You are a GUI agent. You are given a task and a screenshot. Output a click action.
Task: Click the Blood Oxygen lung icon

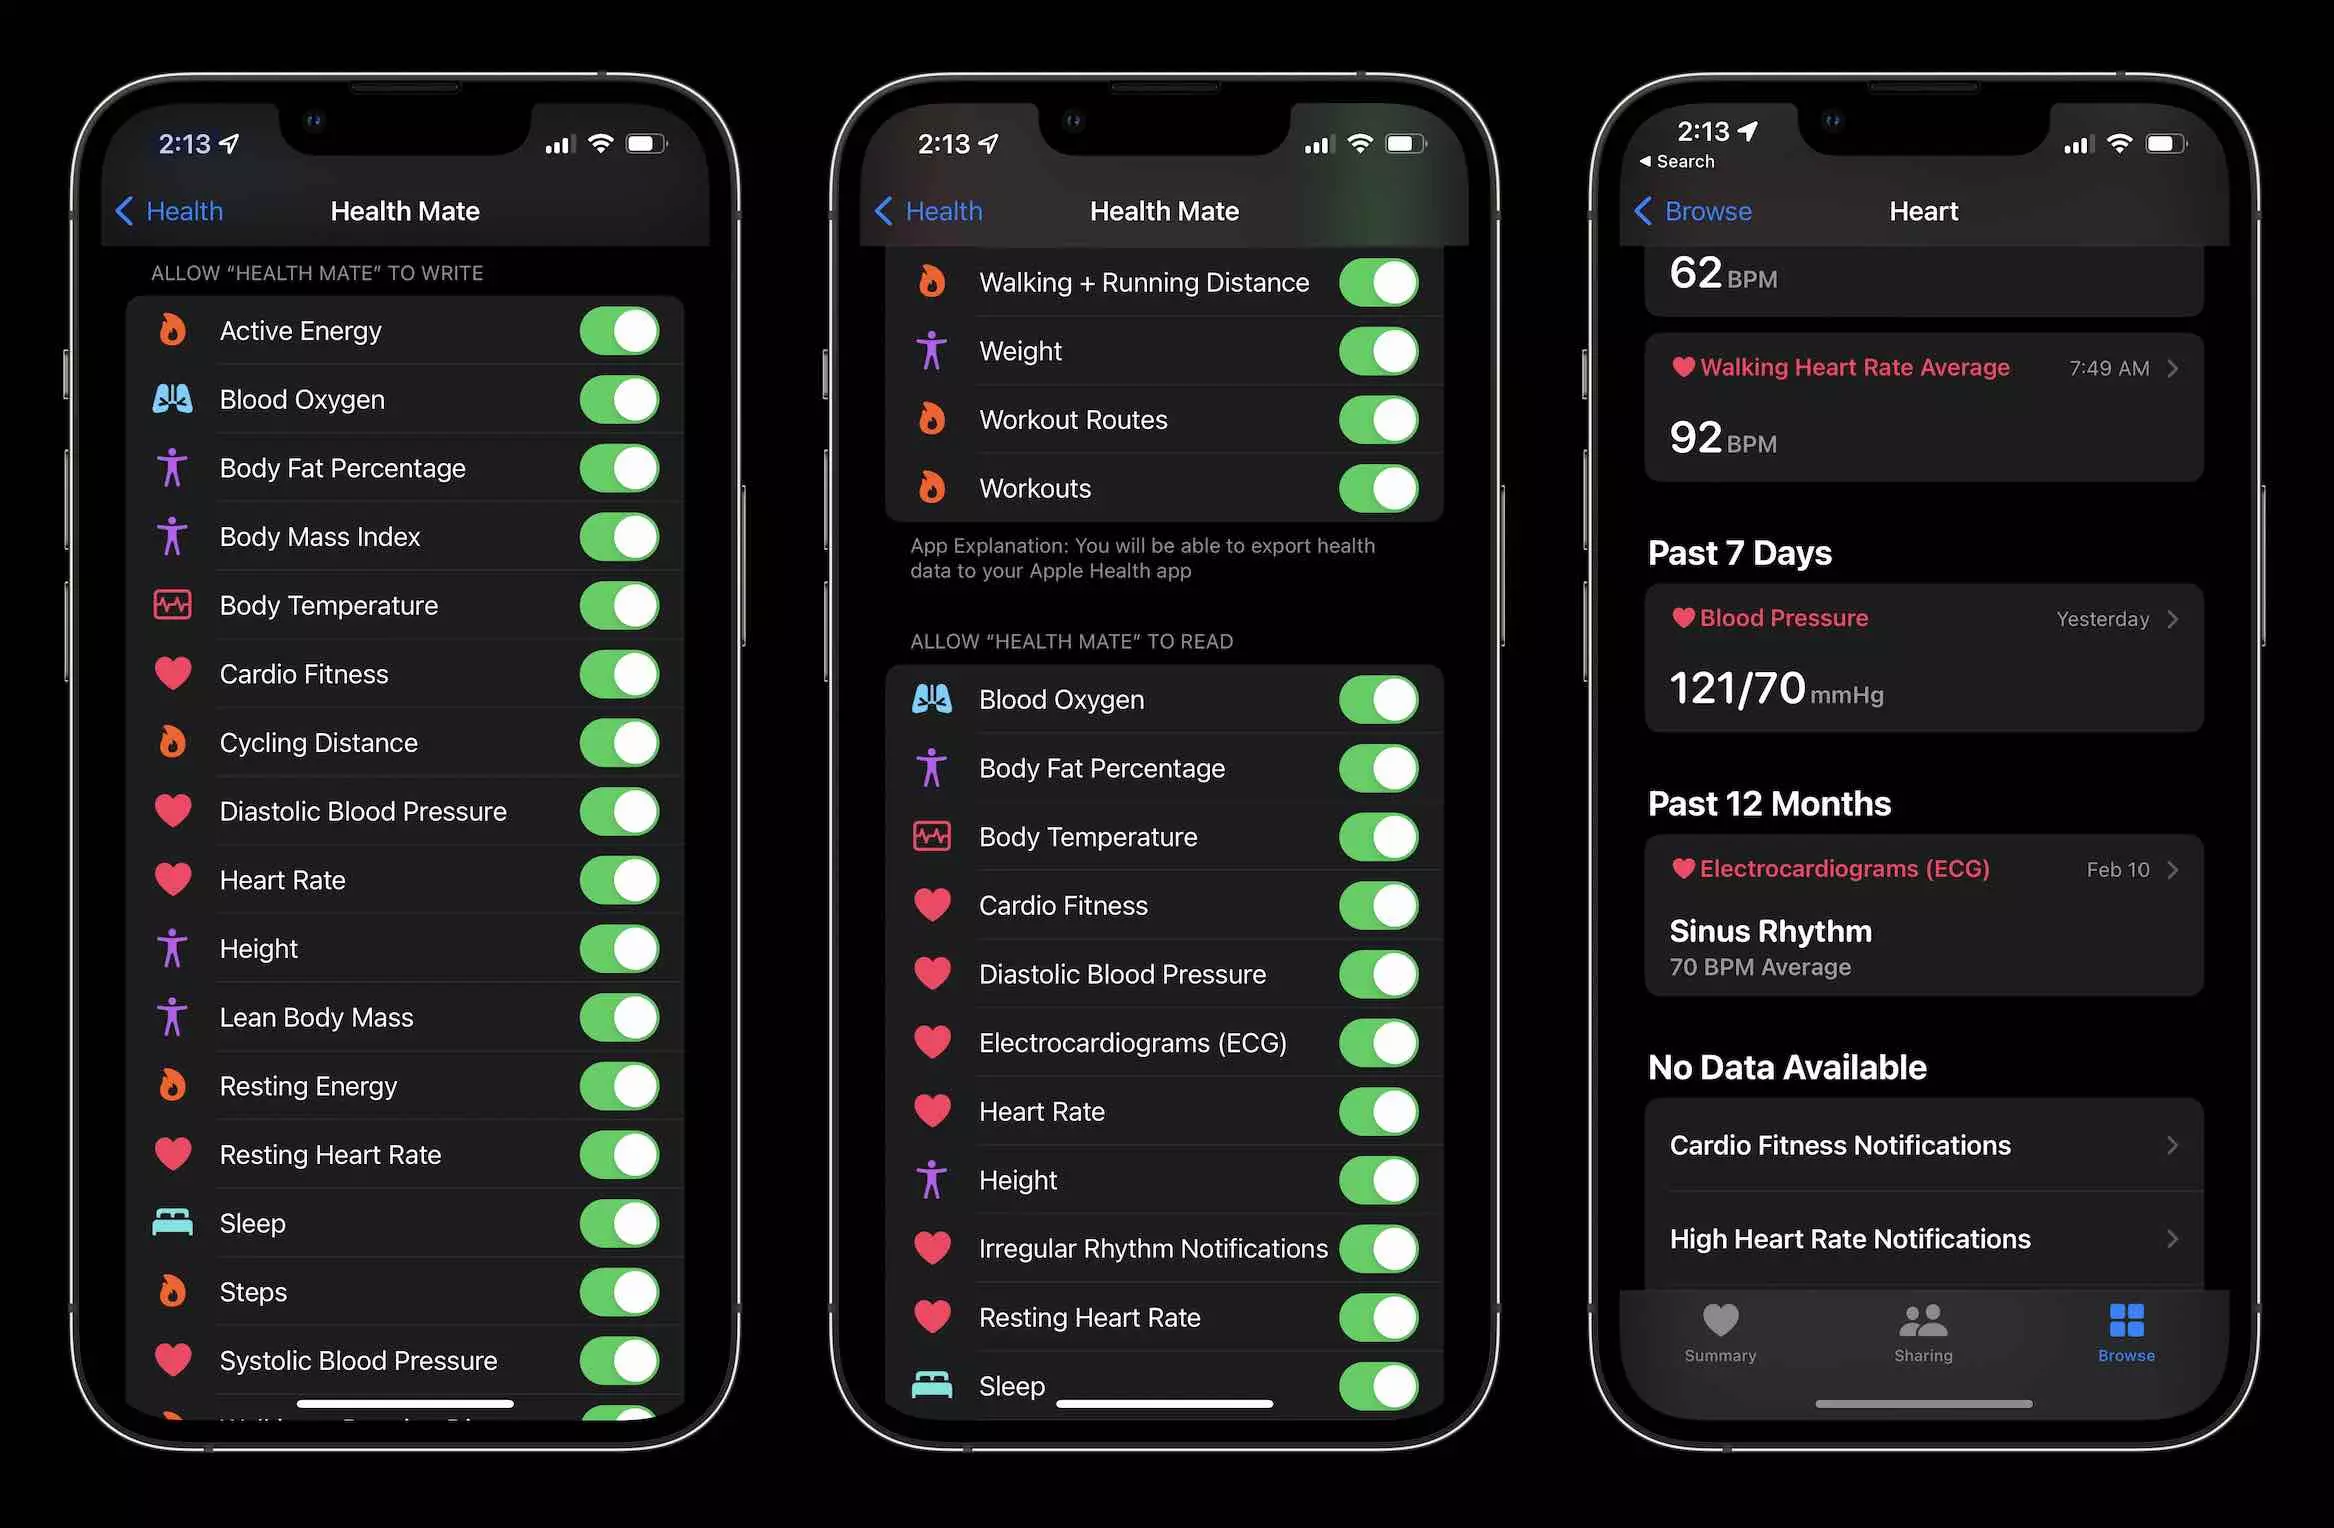(x=172, y=397)
